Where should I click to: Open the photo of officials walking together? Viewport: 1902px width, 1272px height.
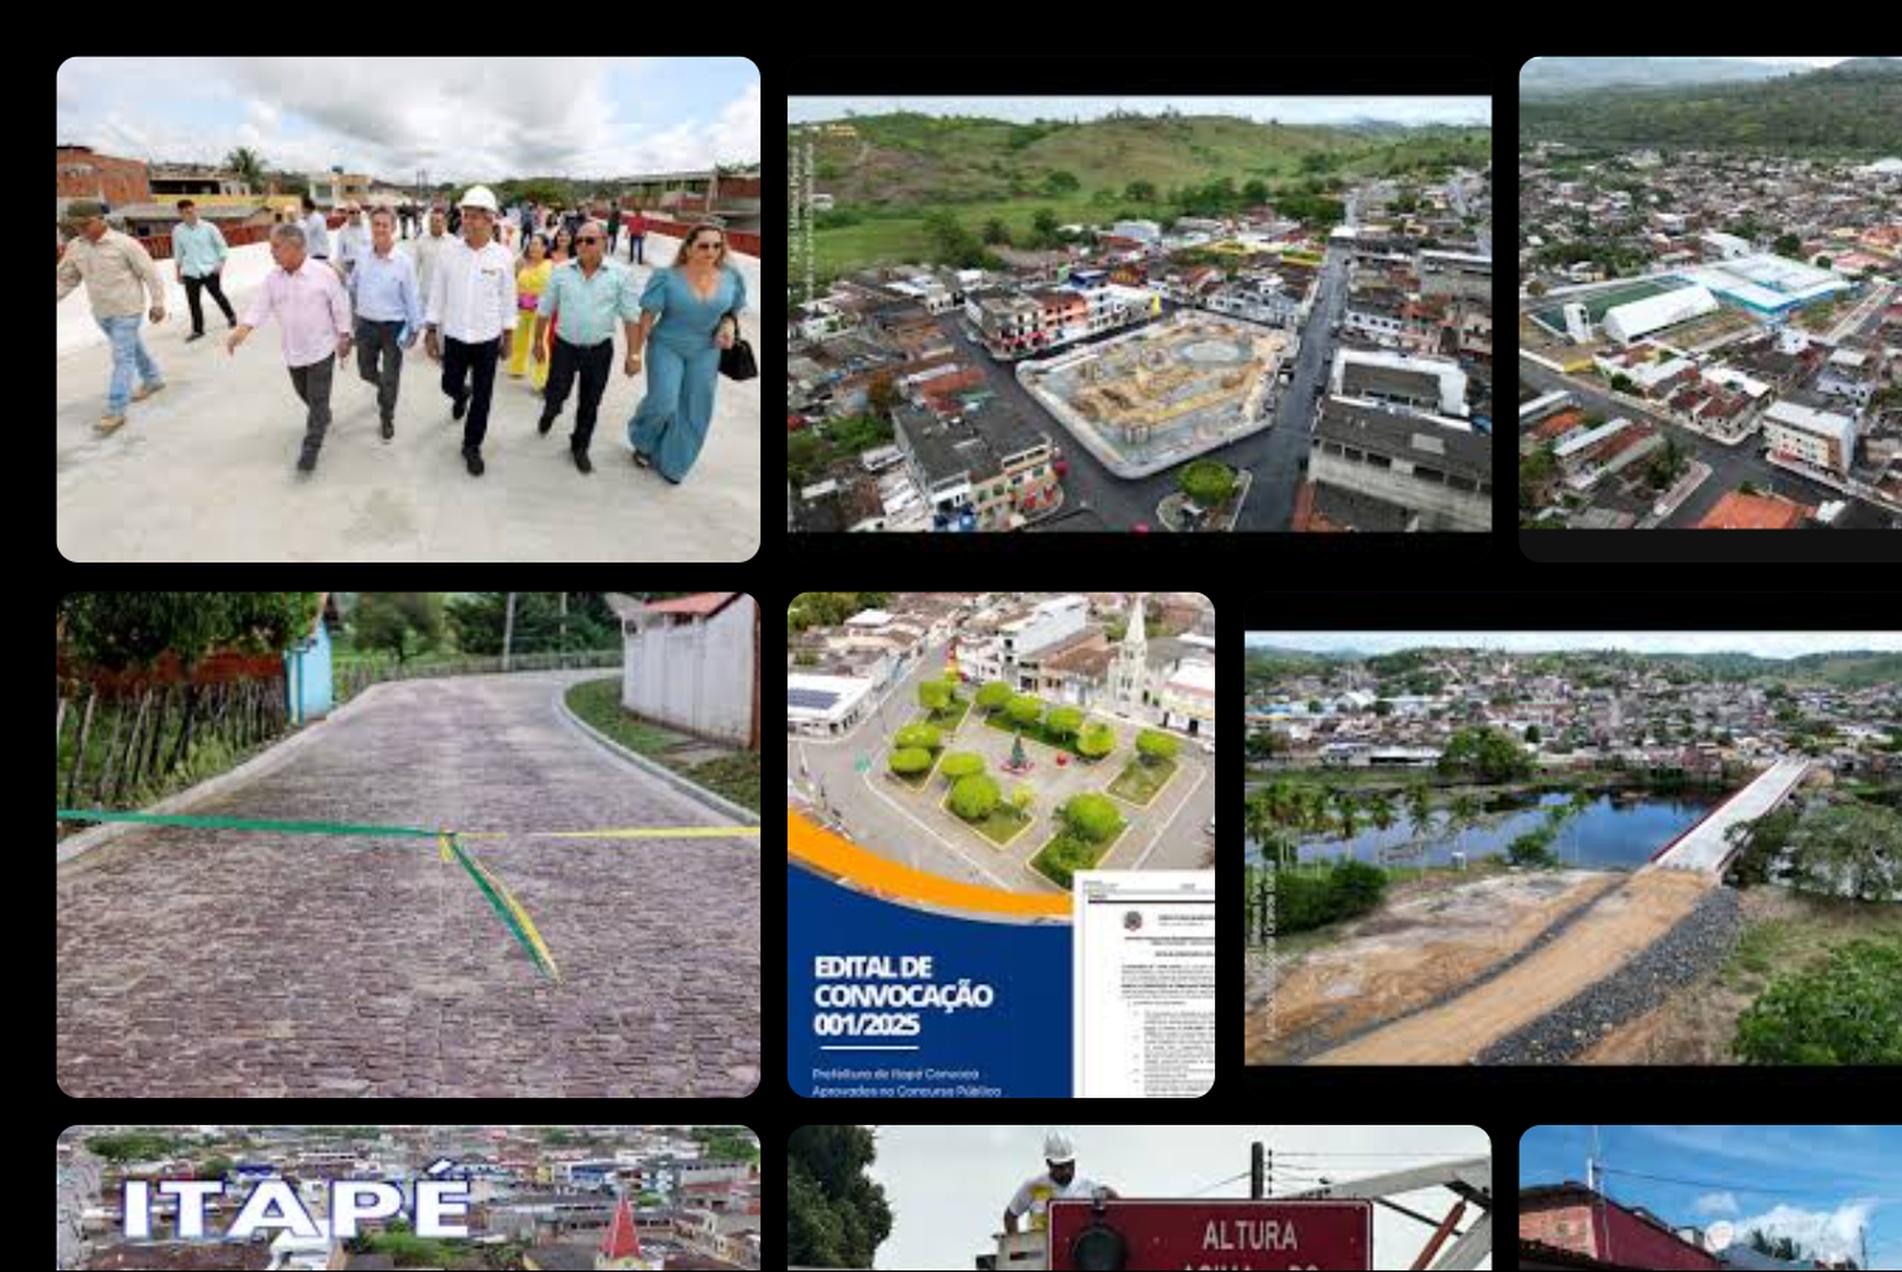[x=408, y=308]
